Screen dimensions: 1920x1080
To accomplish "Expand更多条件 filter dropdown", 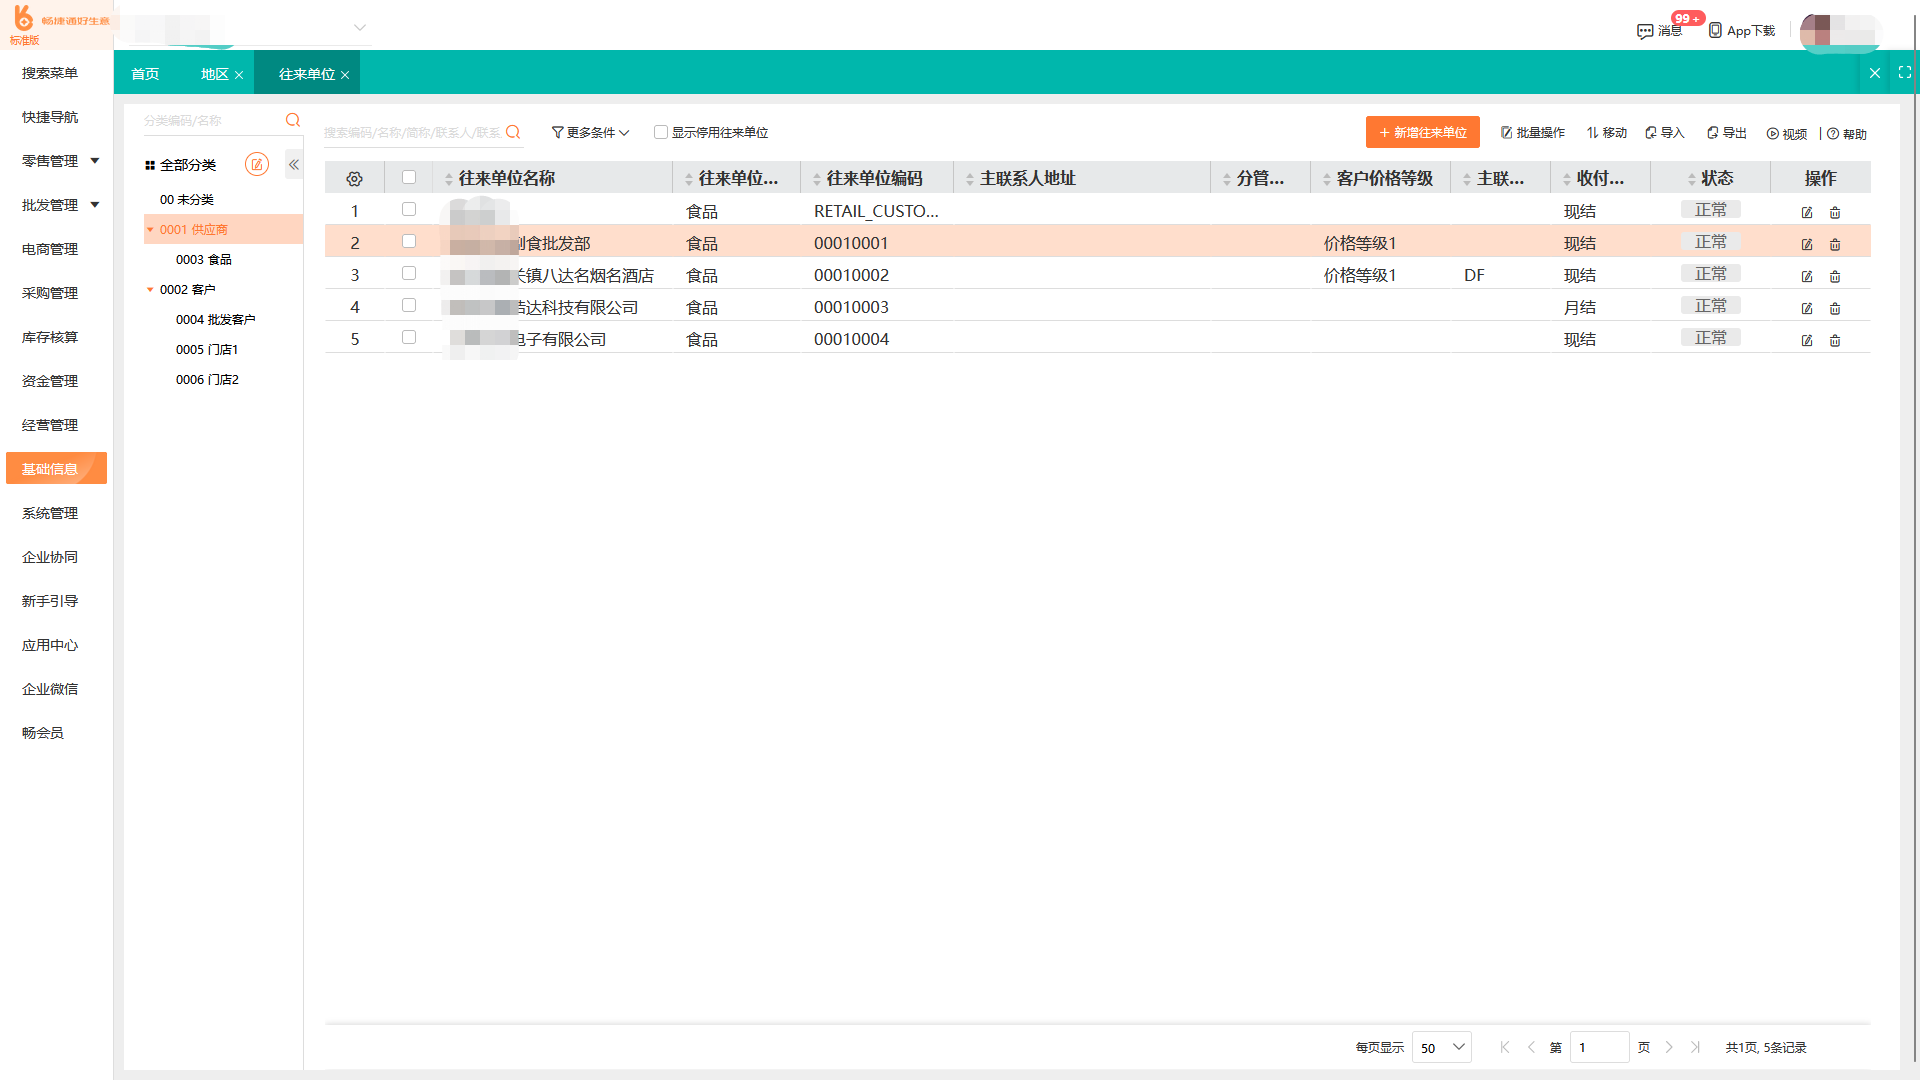I will (595, 132).
